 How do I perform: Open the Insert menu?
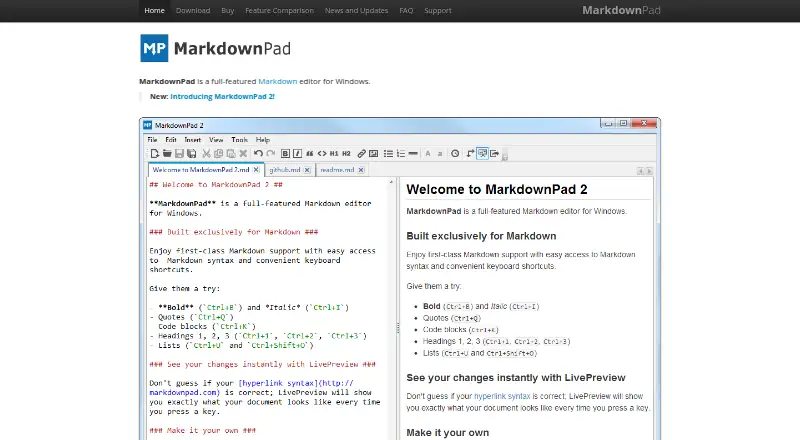click(x=192, y=139)
